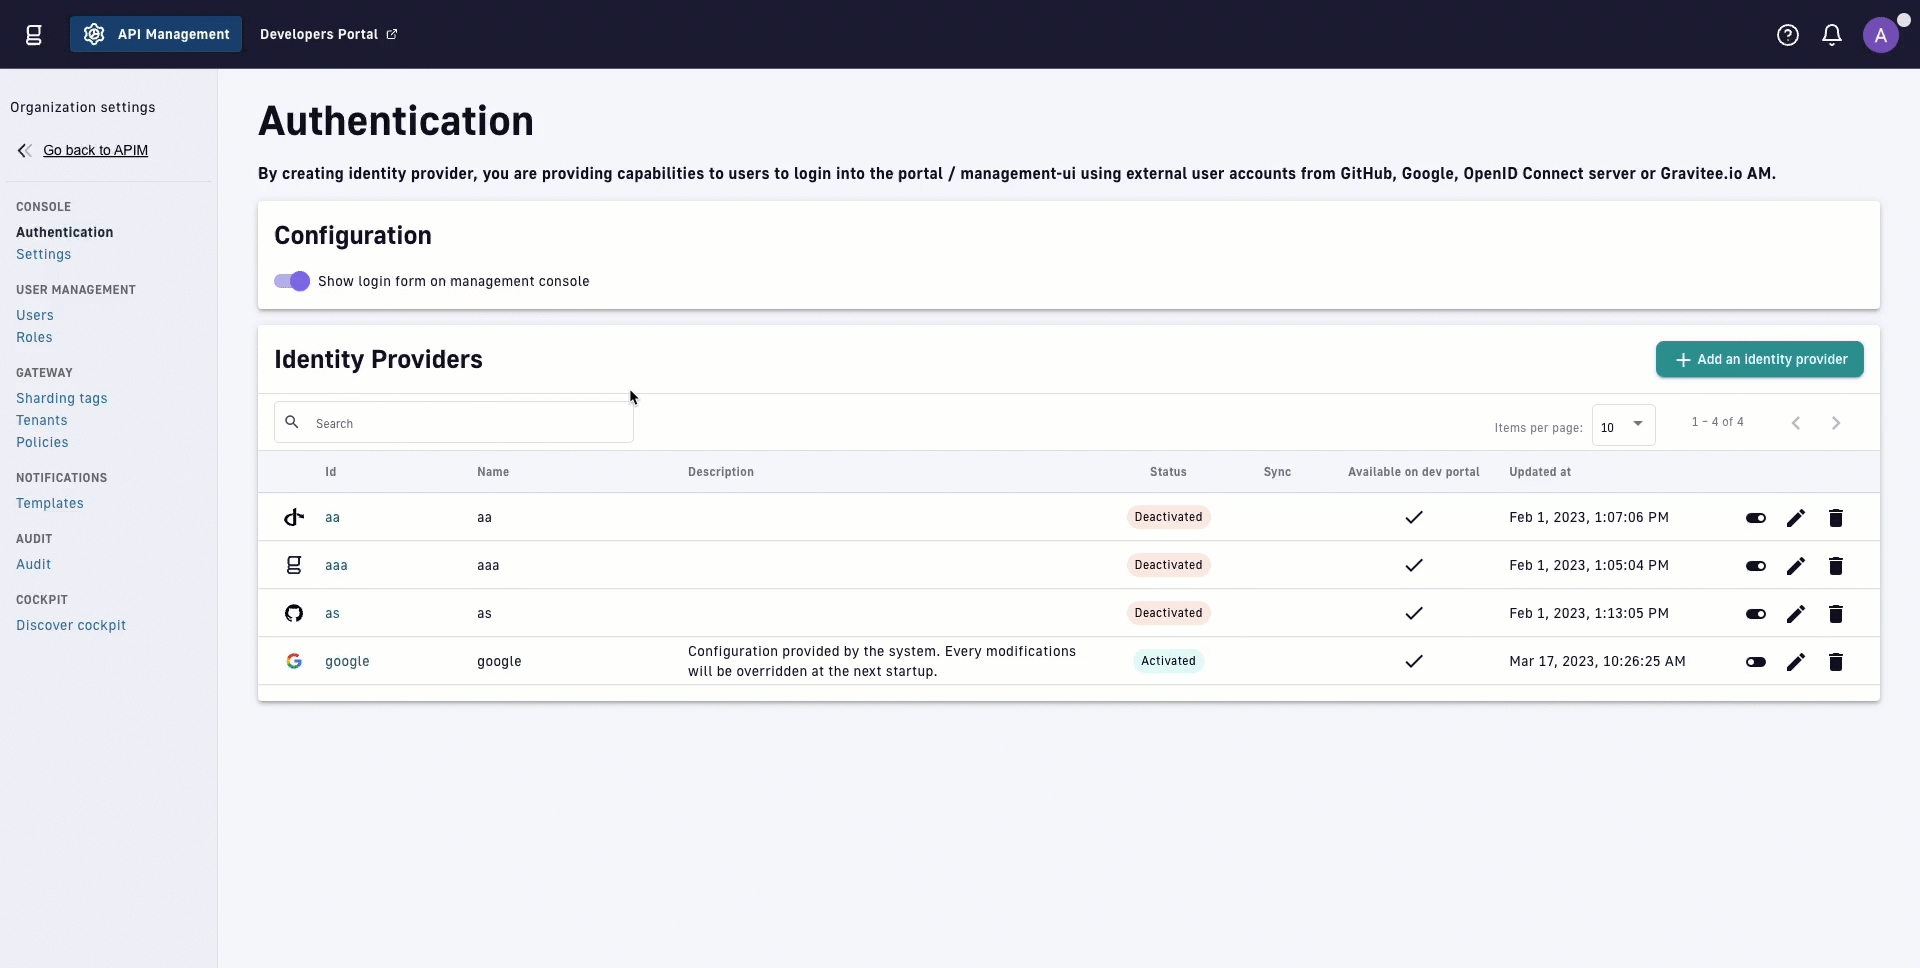Viewport: 1920px width, 968px height.
Task: Toggle activation for the aa provider
Action: (1755, 518)
